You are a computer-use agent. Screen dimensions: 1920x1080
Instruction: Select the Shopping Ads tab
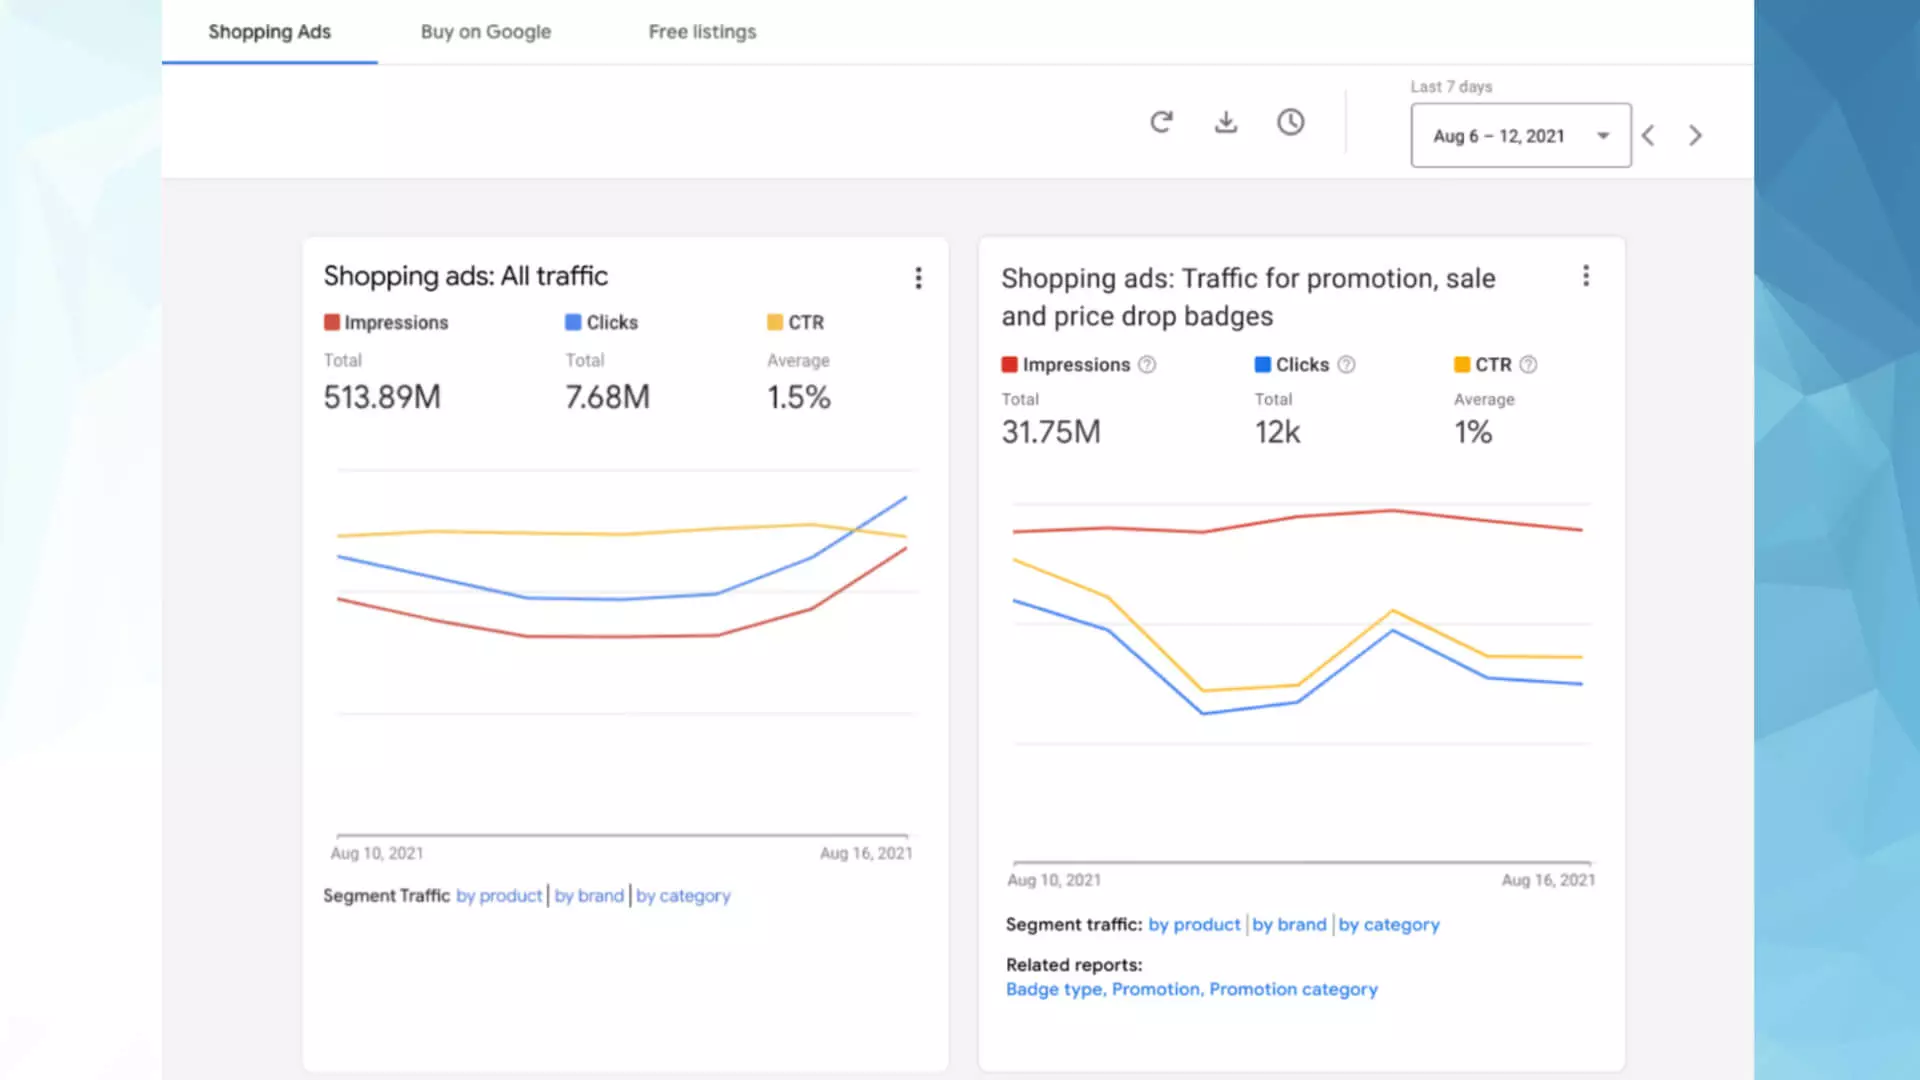(269, 32)
